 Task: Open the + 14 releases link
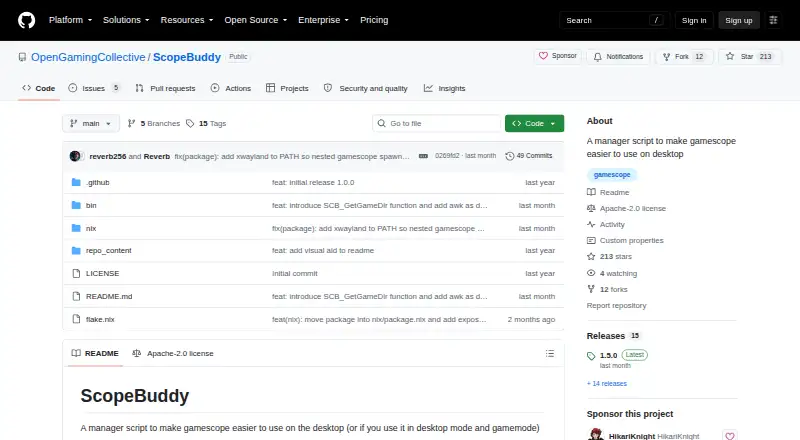pyautogui.click(x=607, y=383)
